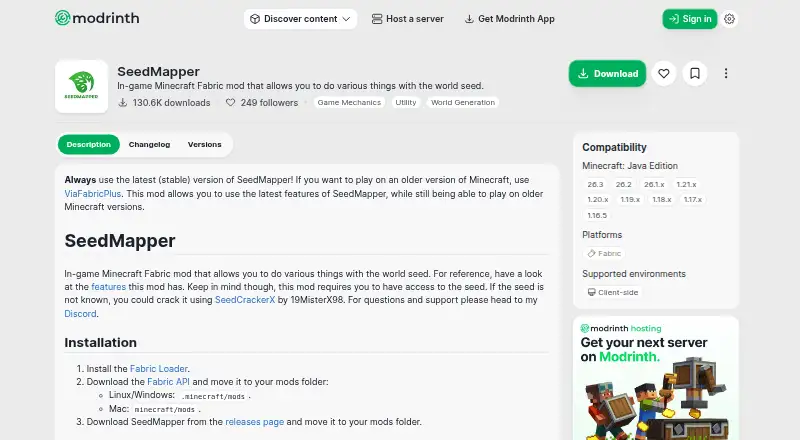Open the Discord link
Image resolution: width=800 pixels, height=440 pixels.
[80, 313]
